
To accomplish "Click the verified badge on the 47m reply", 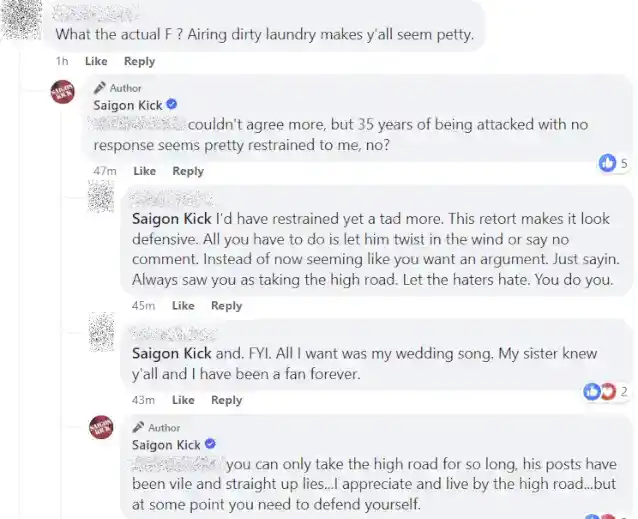I will click(172, 105).
